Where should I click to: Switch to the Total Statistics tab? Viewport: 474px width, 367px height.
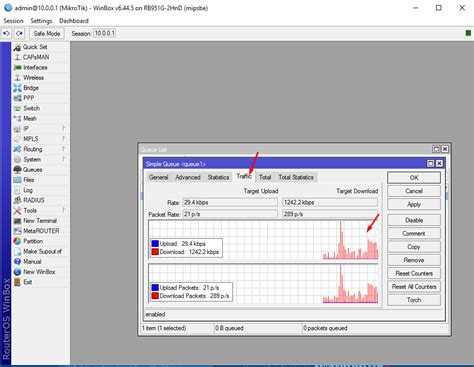point(296,177)
